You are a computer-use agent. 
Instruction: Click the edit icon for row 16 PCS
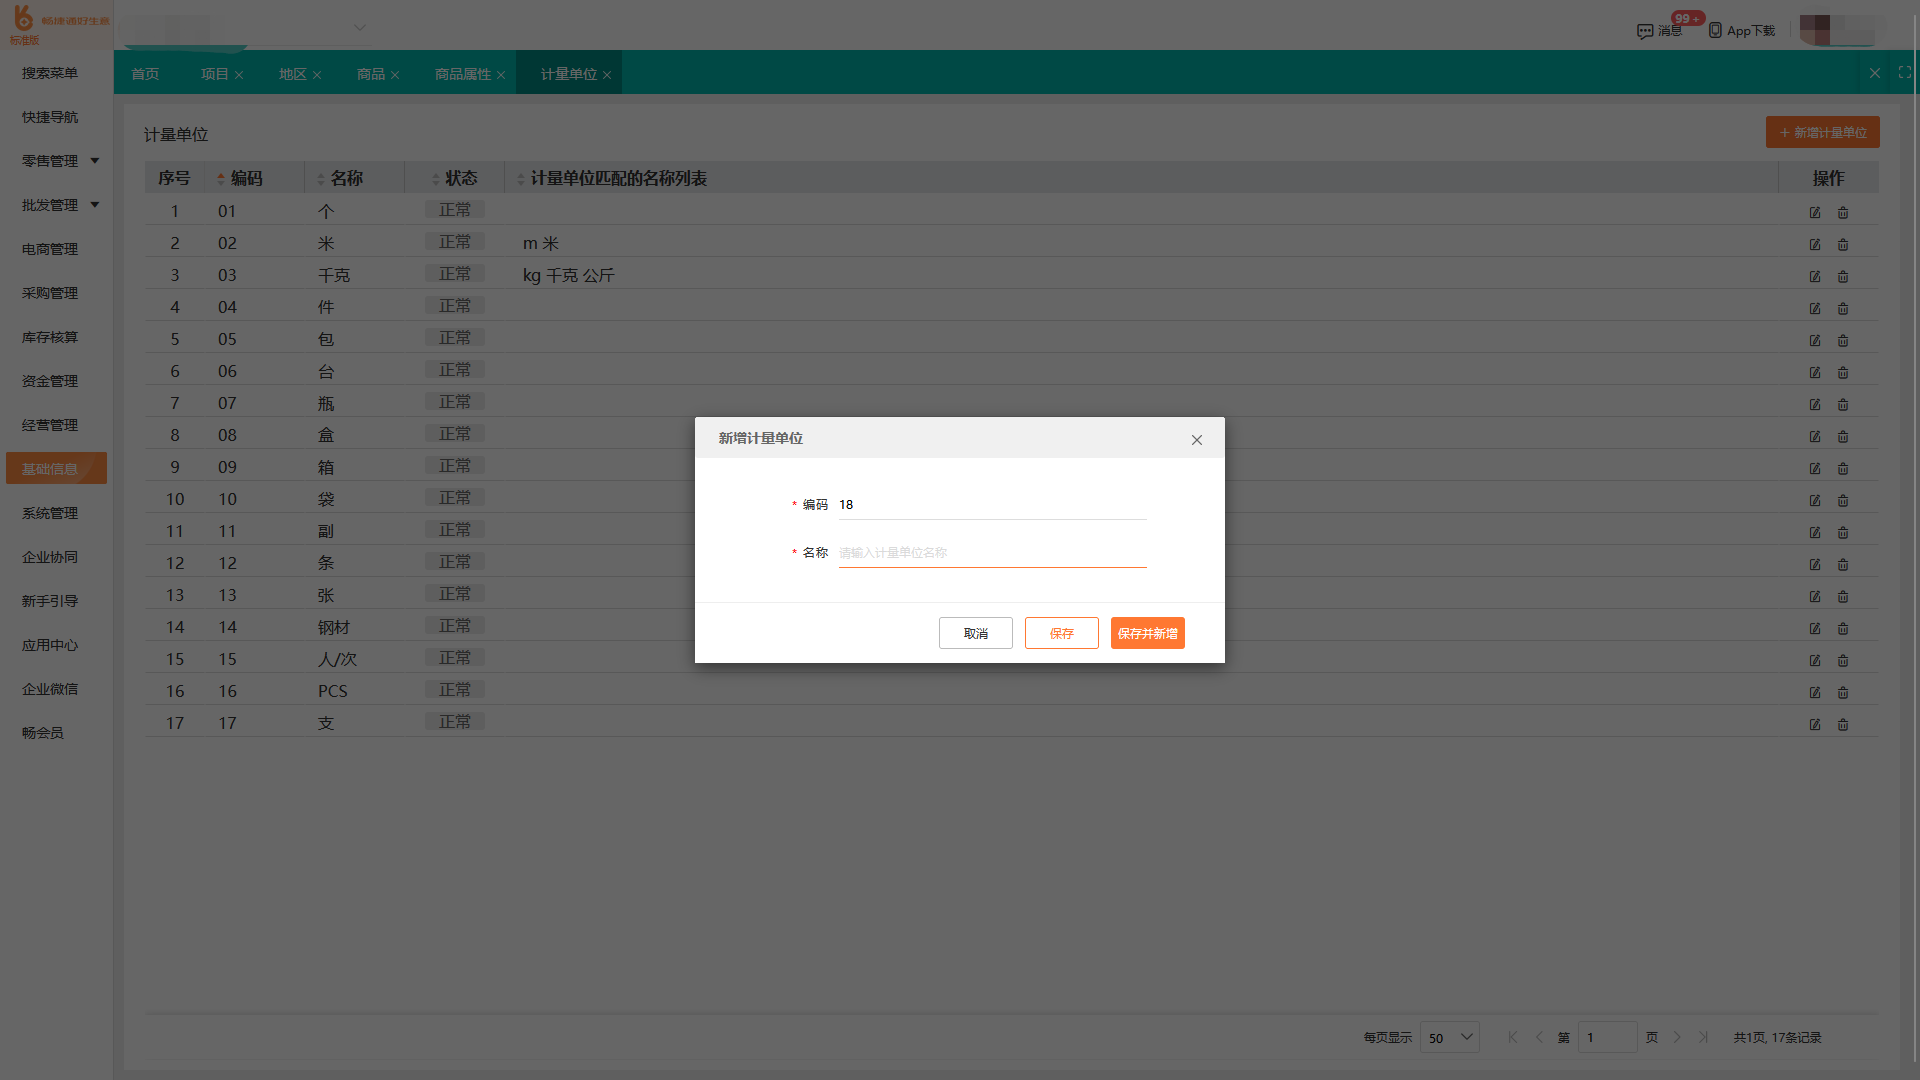(1815, 691)
